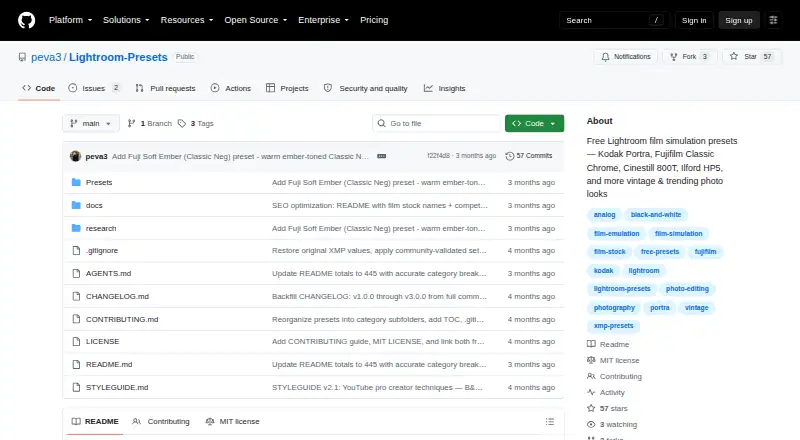Click peva3 avatar in latest commit row

[76, 156]
